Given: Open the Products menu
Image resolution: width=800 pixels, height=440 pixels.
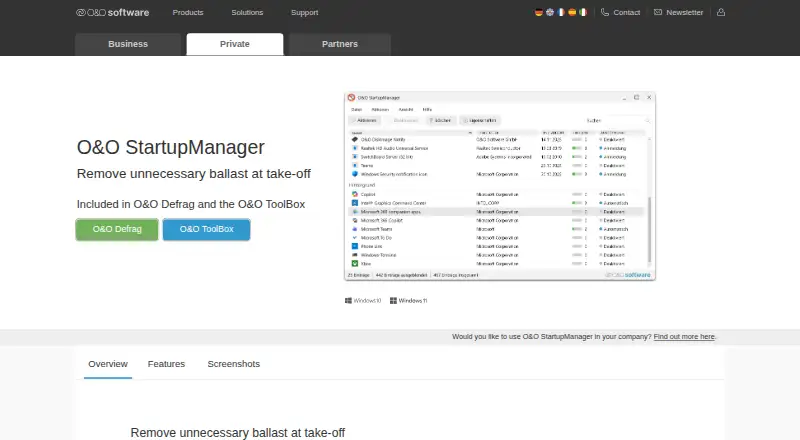Looking at the screenshot, I should [188, 12].
